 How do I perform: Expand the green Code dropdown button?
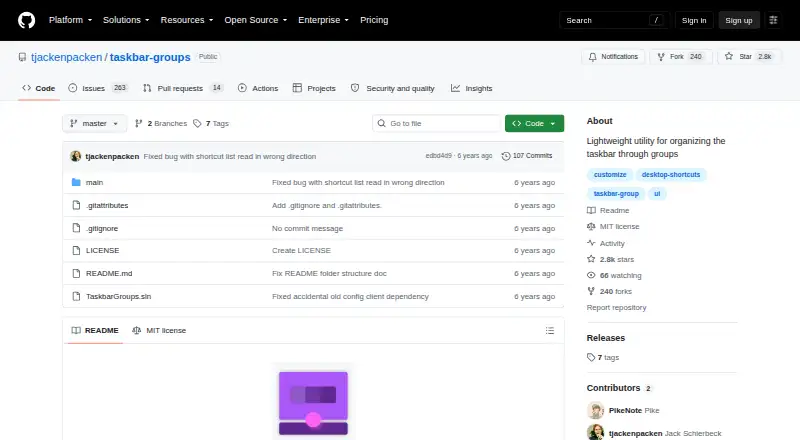[x=534, y=124]
